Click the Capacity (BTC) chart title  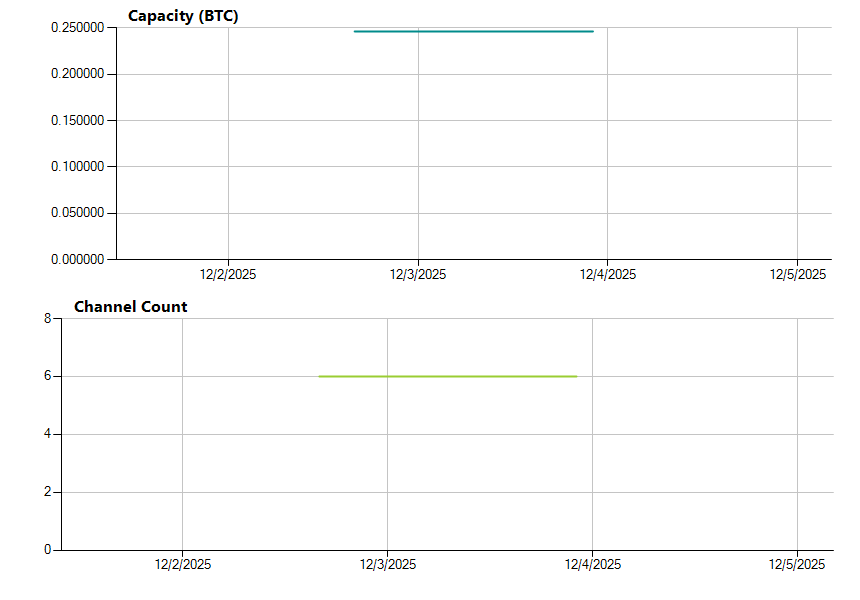[x=183, y=16]
